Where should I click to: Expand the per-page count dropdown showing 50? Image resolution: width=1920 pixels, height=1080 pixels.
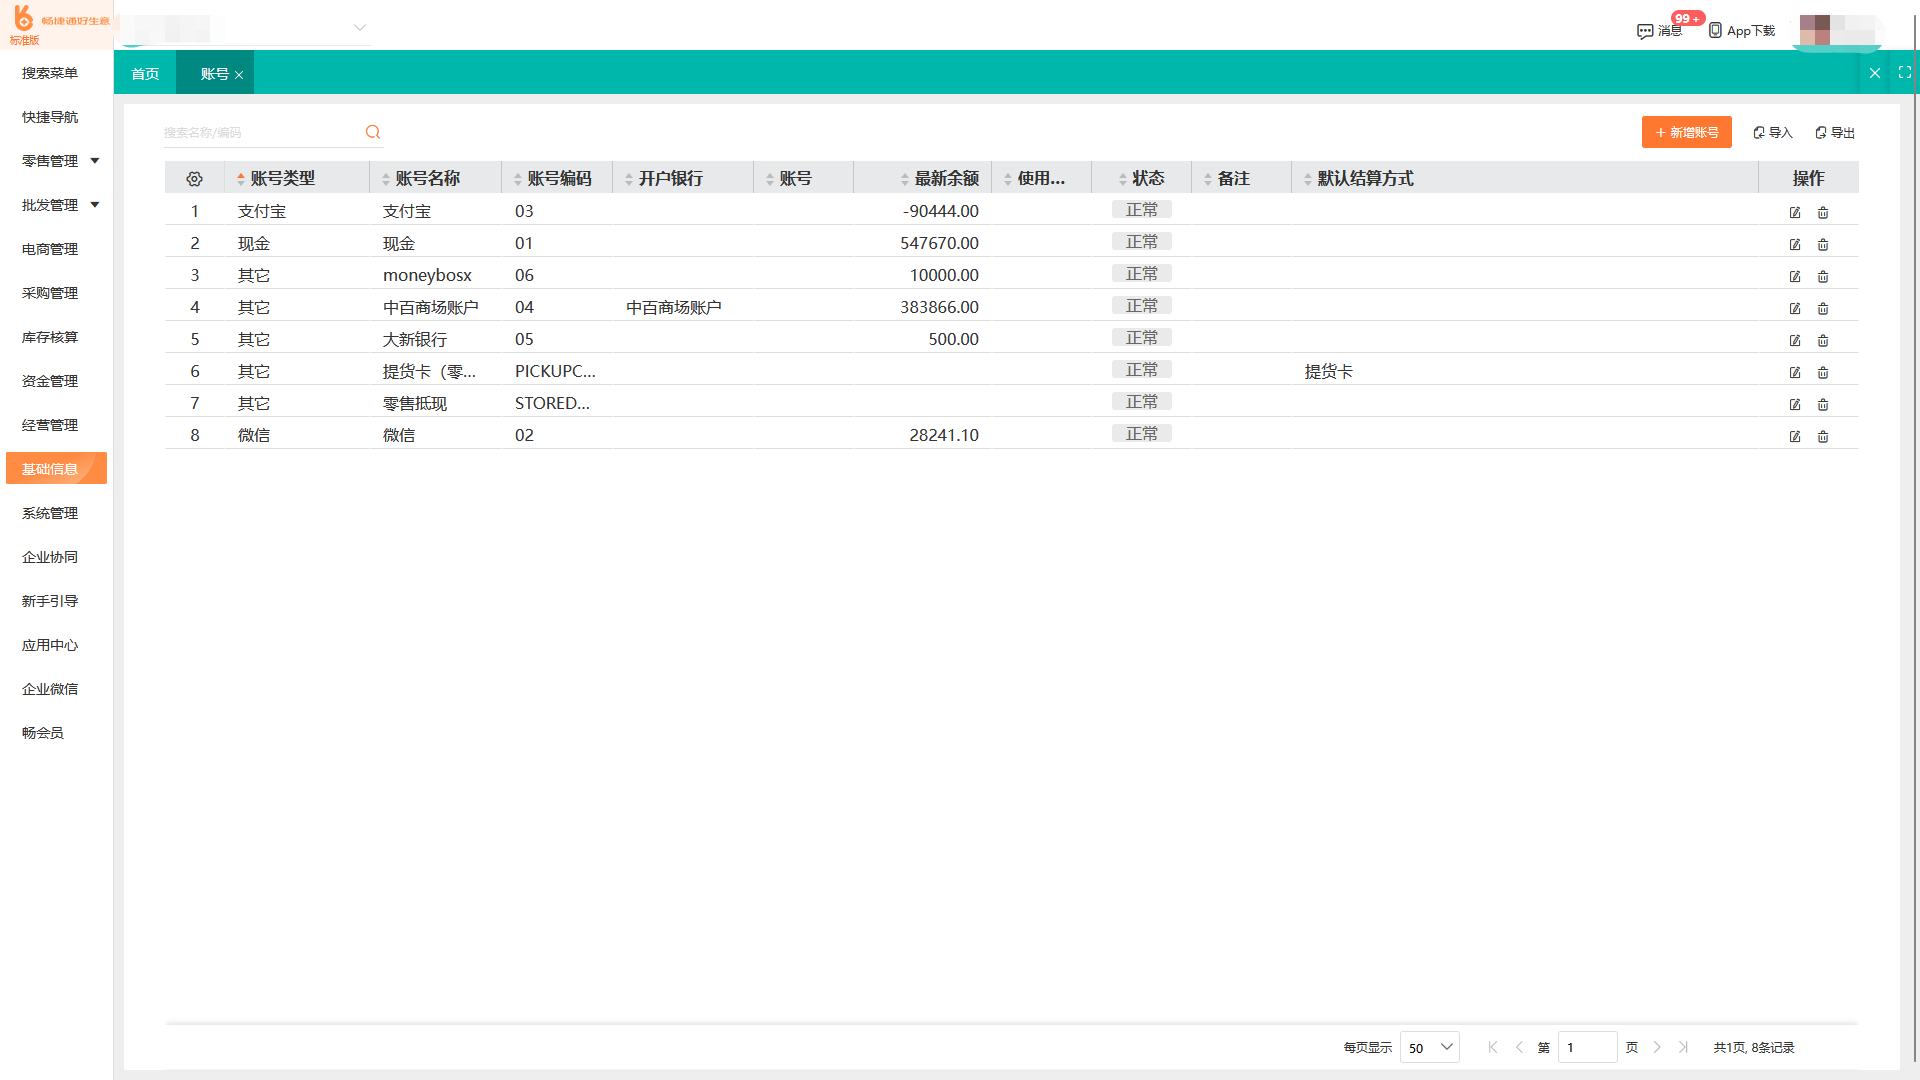point(1428,1047)
